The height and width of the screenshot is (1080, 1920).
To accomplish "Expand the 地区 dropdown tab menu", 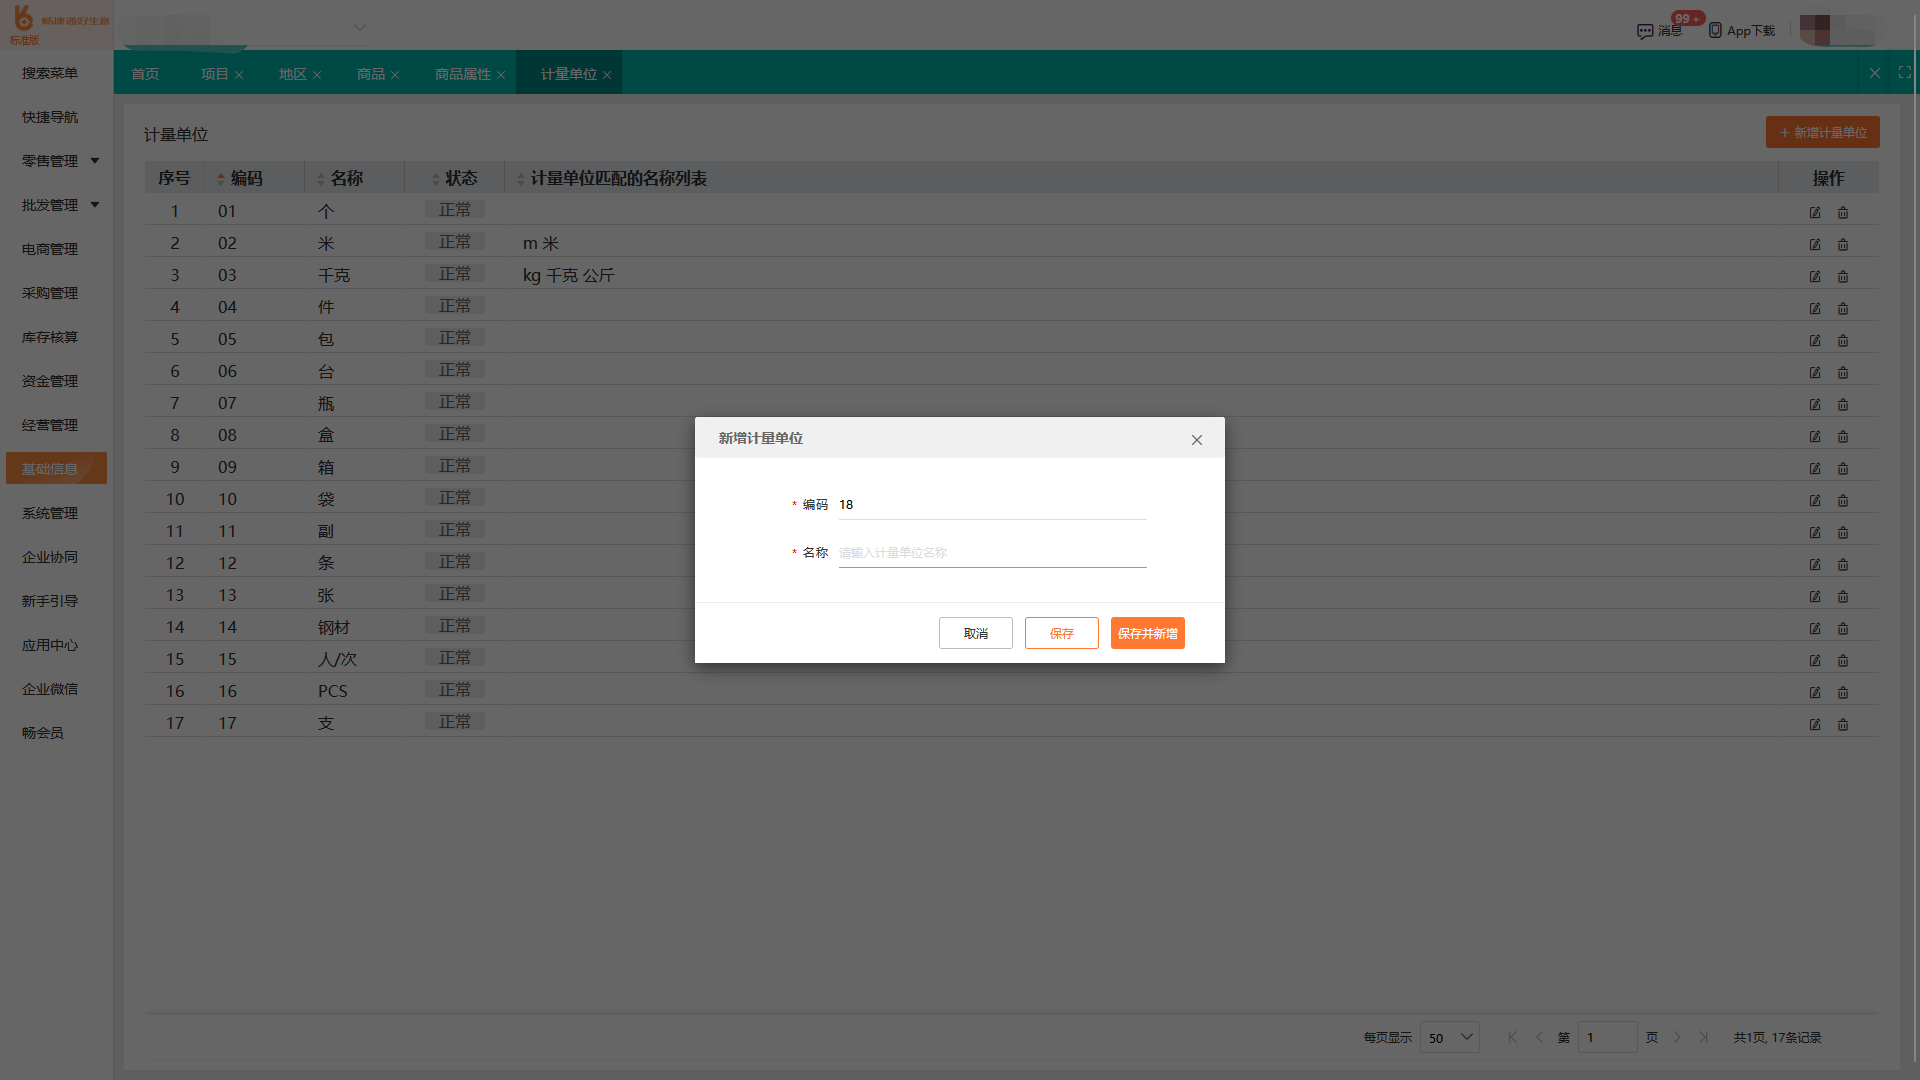I will click(291, 74).
